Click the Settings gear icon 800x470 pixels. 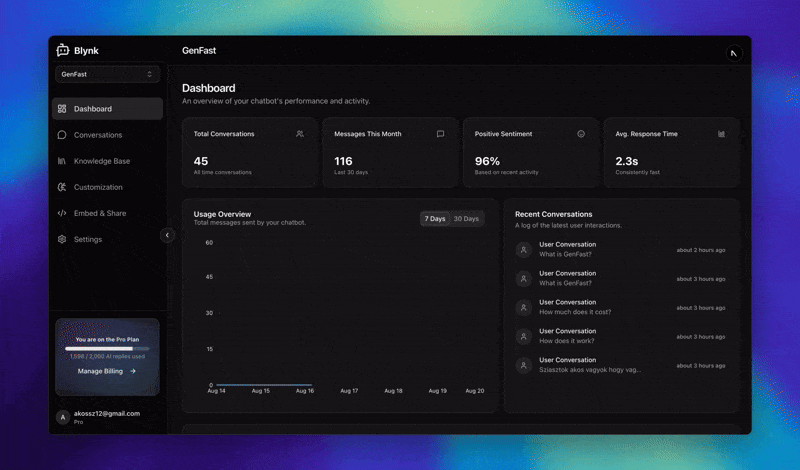[x=62, y=239]
